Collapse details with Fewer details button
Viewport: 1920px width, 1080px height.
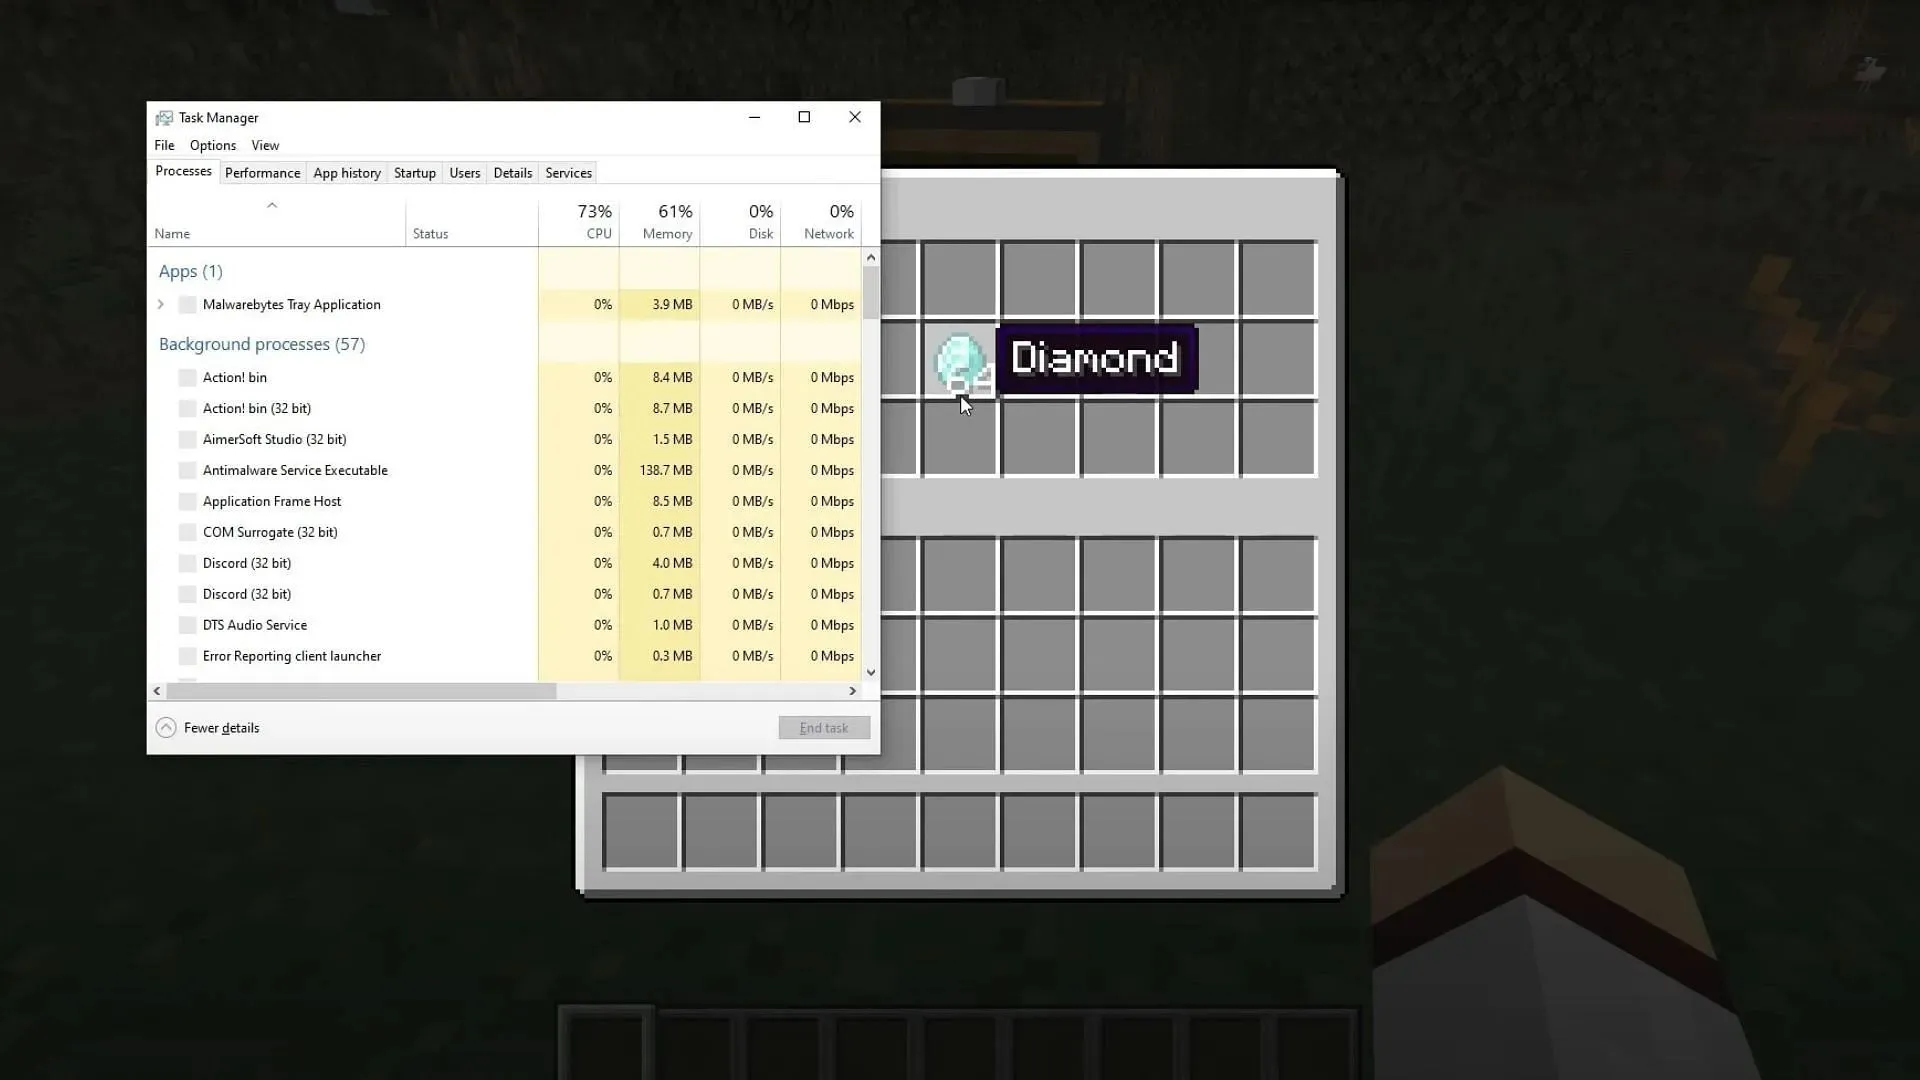click(x=208, y=727)
